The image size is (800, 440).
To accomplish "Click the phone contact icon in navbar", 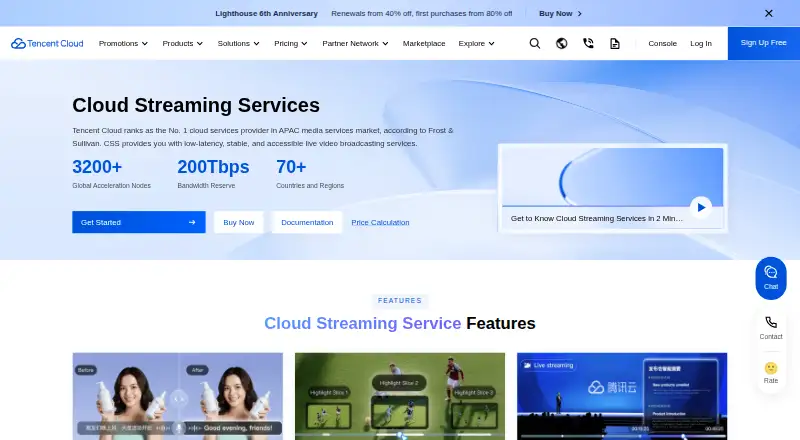I will 588,43.
